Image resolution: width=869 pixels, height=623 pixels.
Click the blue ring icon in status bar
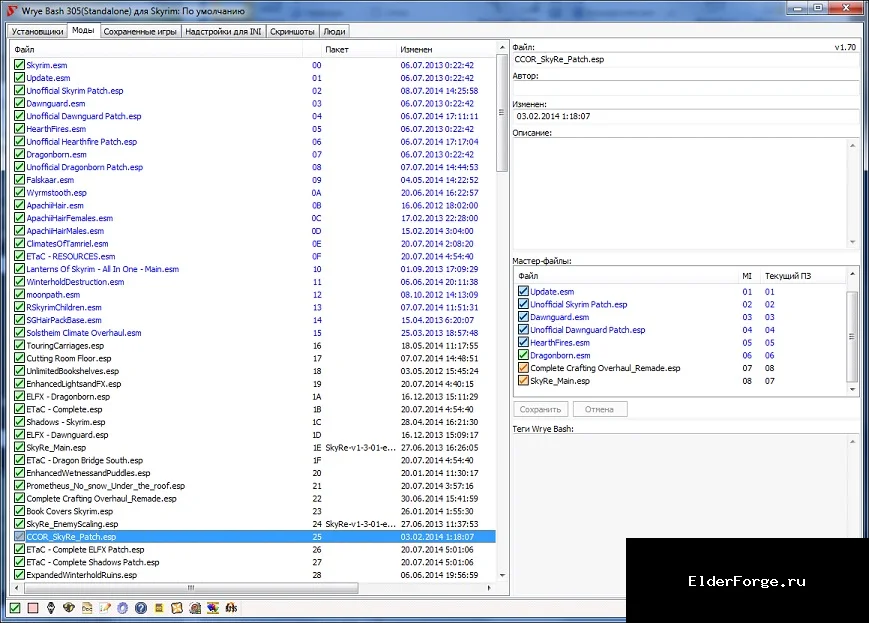[123, 608]
